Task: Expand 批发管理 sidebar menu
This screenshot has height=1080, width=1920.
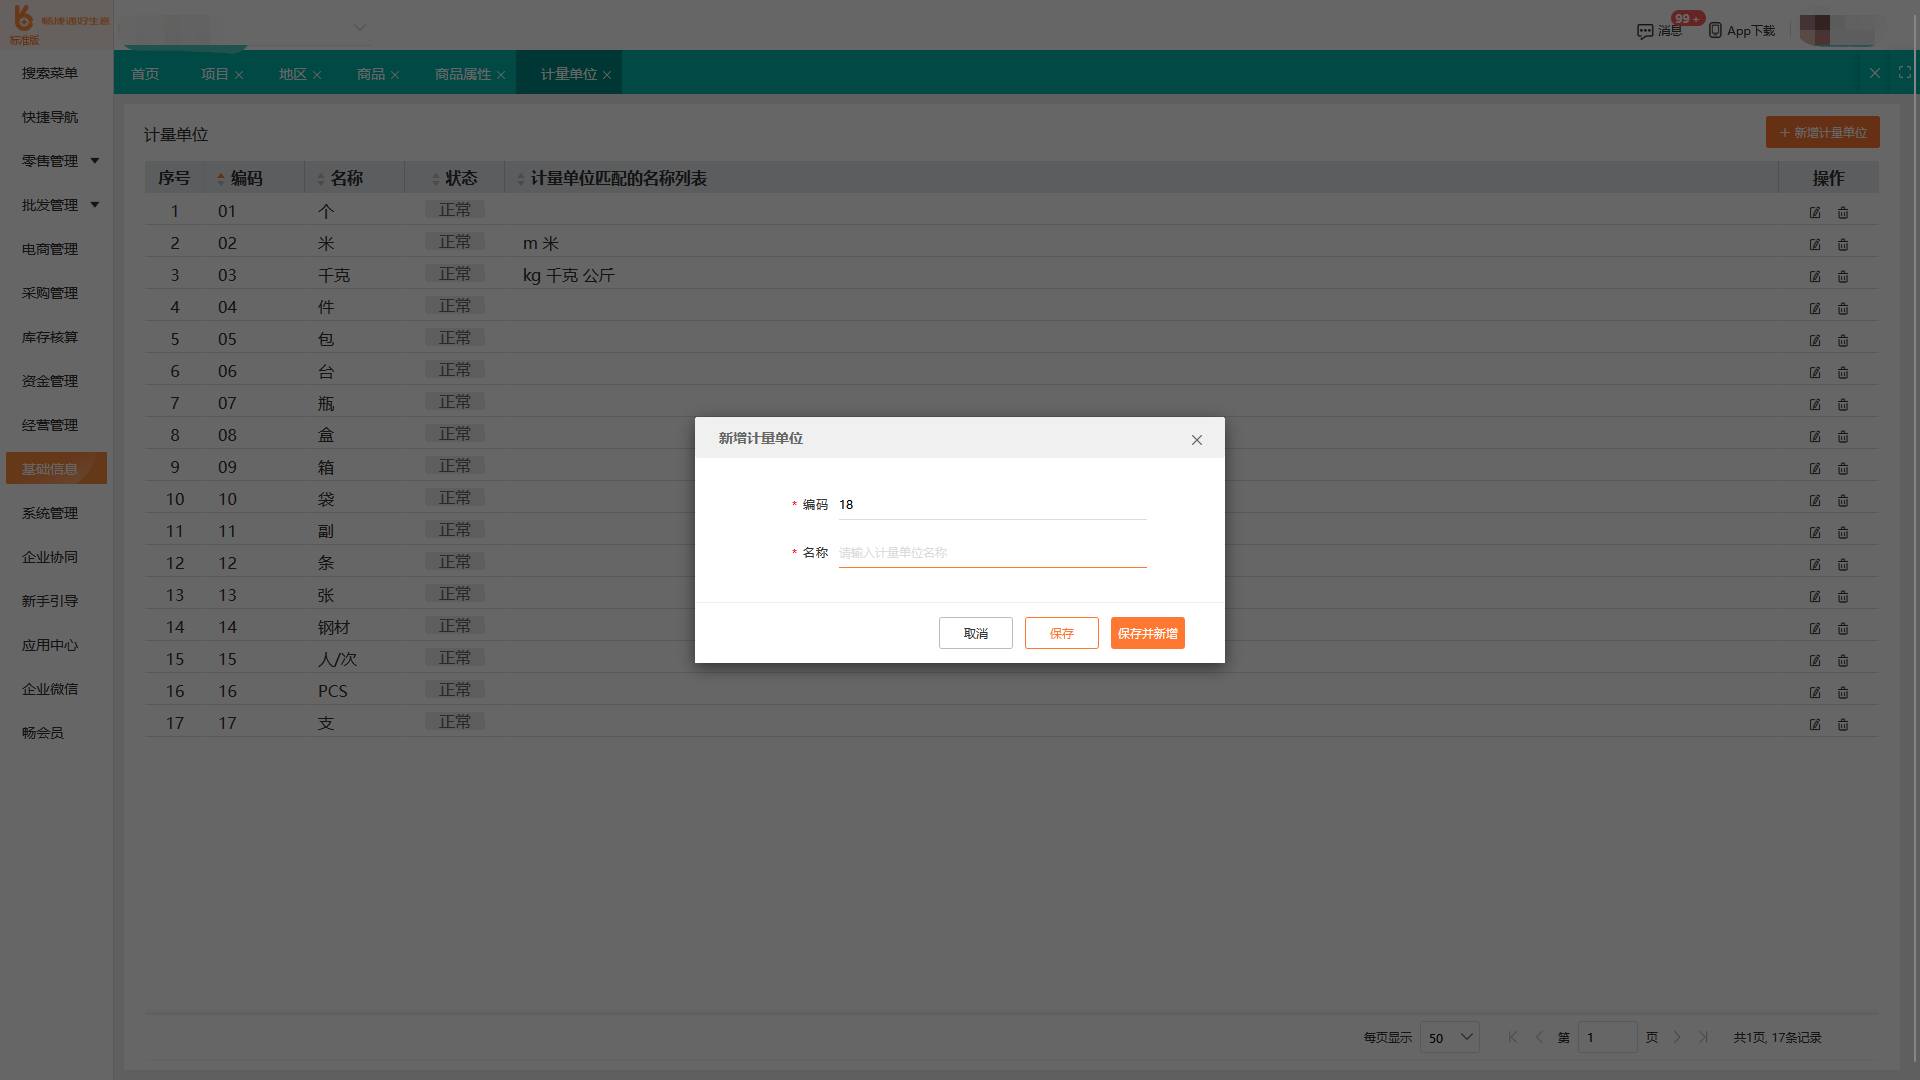Action: point(55,204)
